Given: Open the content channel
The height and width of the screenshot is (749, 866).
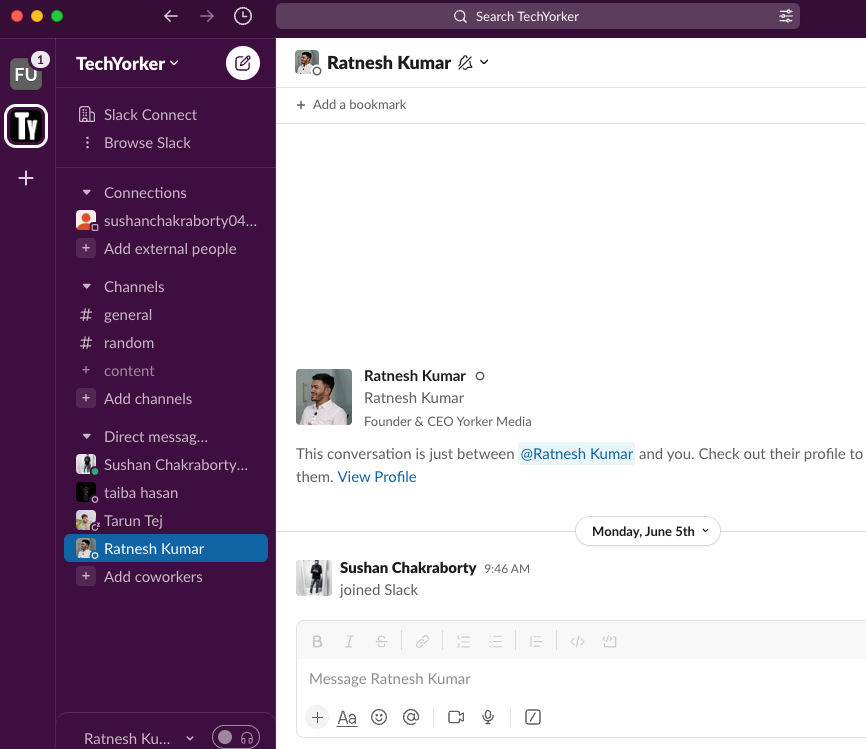Looking at the screenshot, I should [166, 371].
